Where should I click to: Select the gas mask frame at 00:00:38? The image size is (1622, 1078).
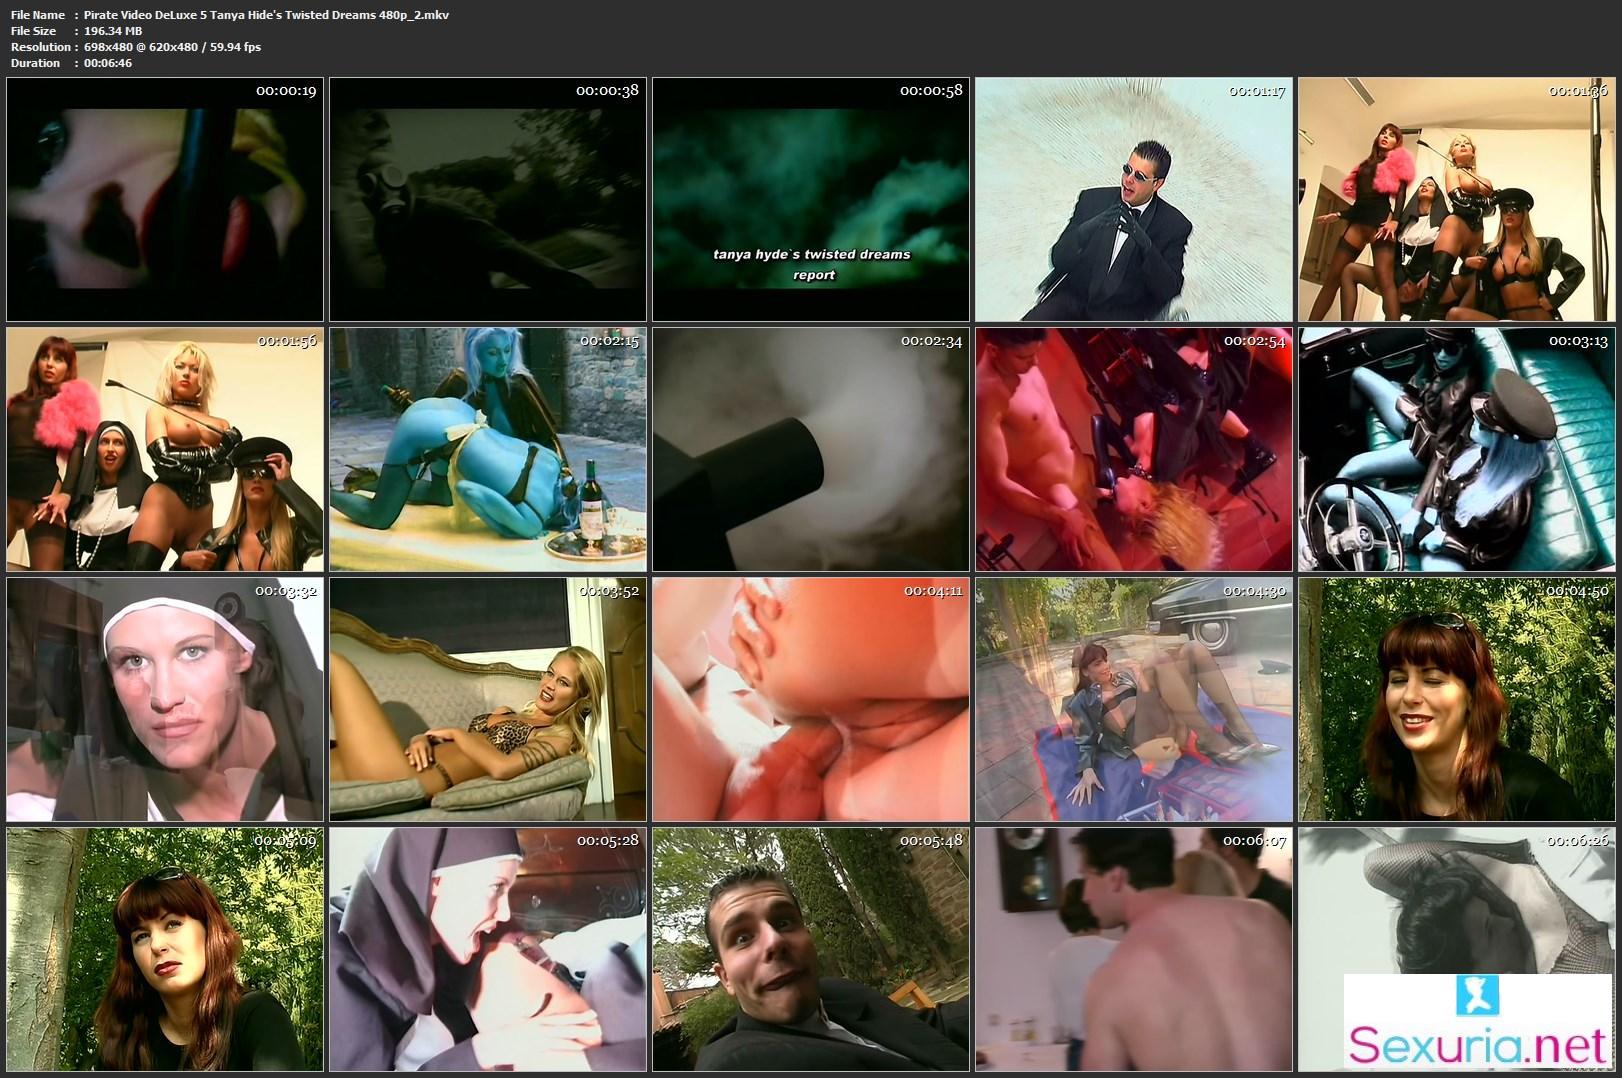coord(488,199)
